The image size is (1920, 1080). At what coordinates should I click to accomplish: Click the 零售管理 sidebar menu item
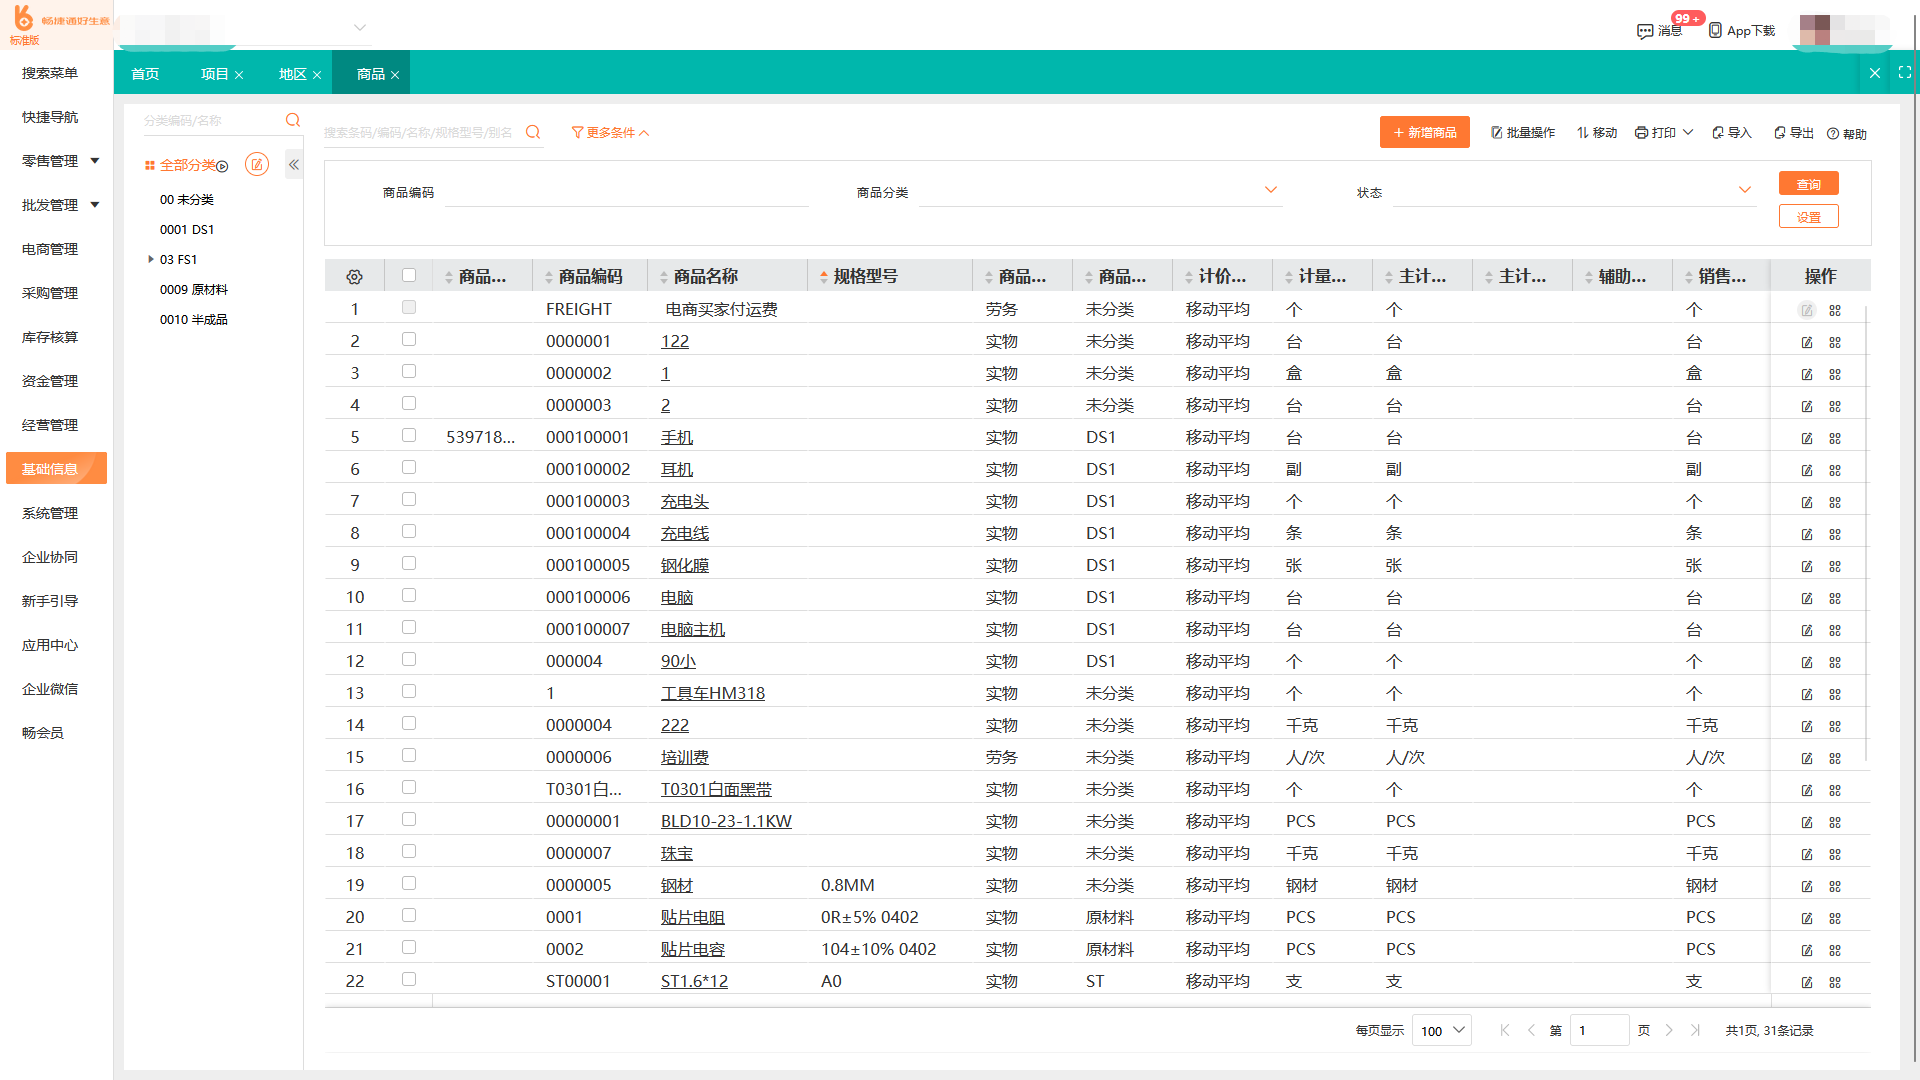(53, 161)
